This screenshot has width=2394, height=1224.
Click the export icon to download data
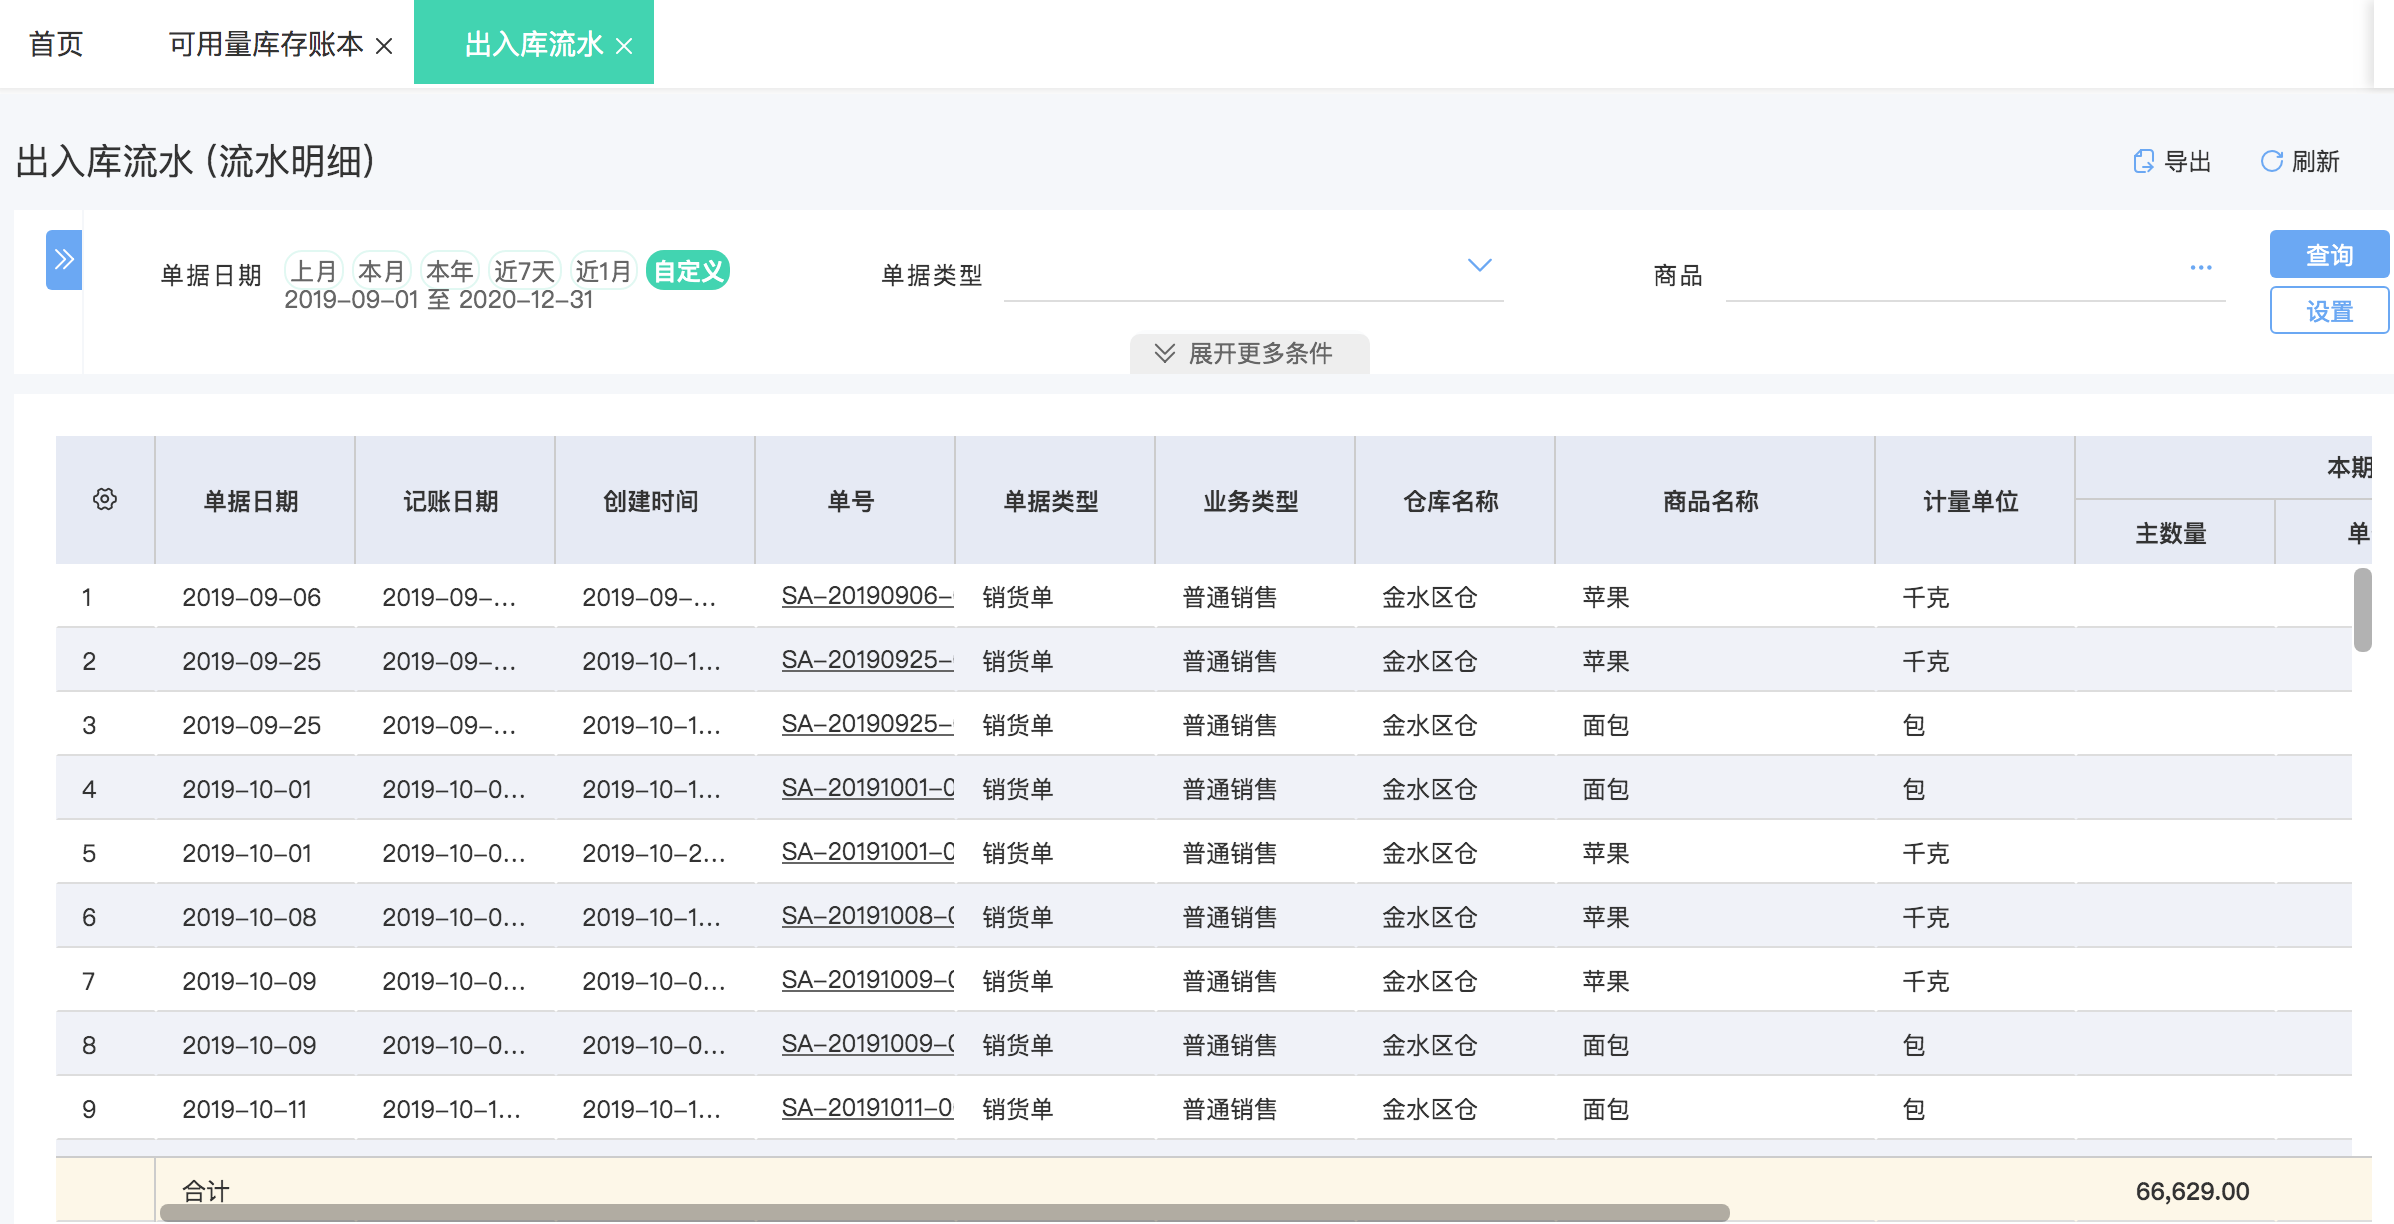click(x=2146, y=159)
